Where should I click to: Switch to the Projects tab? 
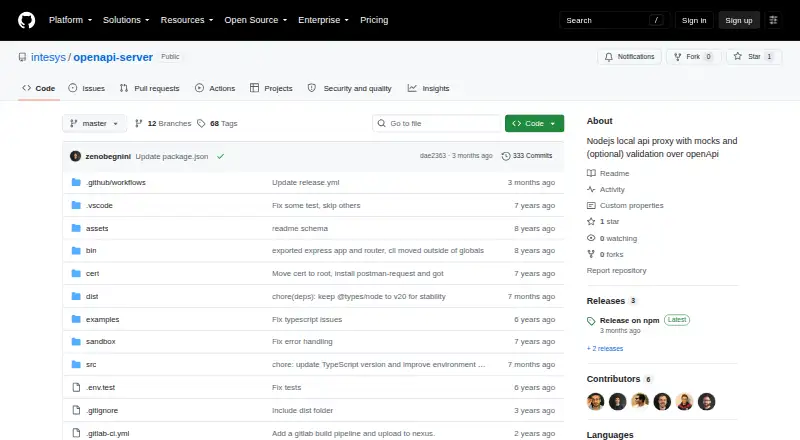pyautogui.click(x=271, y=88)
